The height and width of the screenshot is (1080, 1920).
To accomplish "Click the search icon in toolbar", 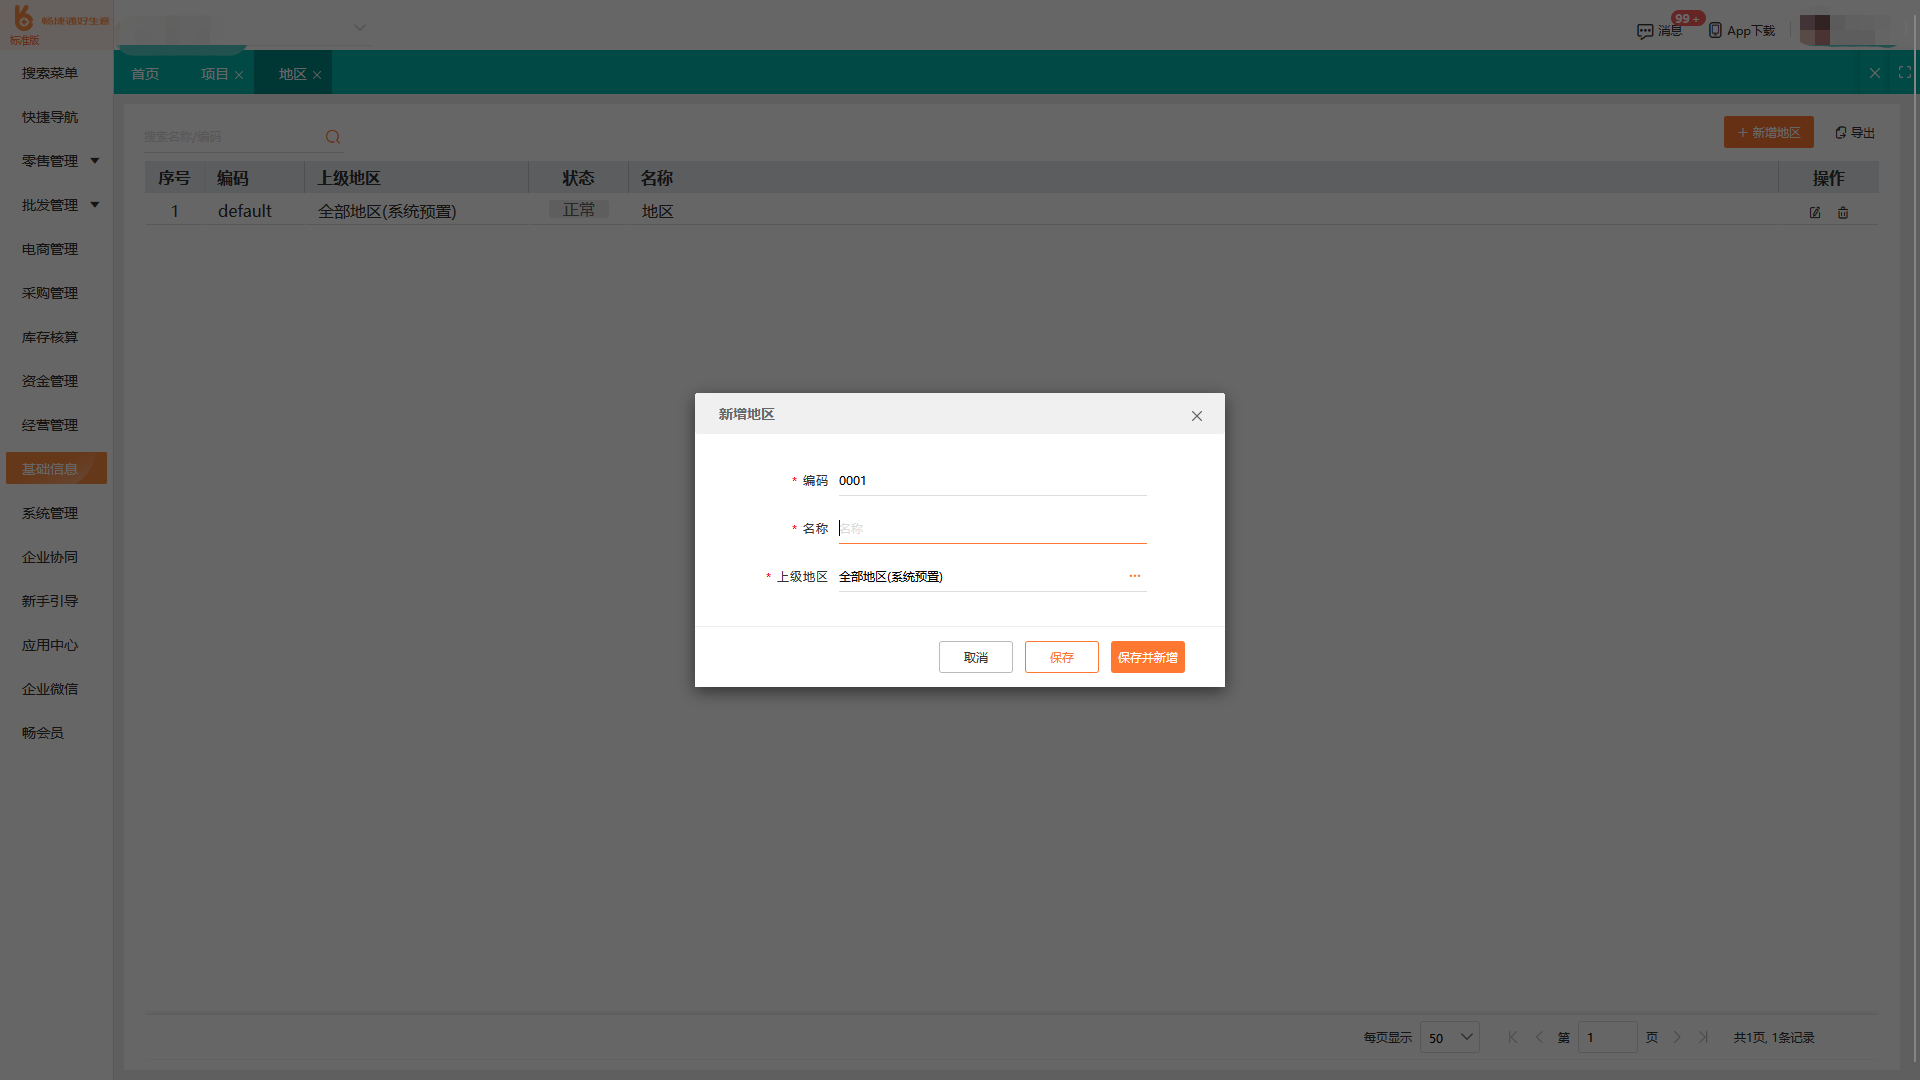I will (334, 136).
